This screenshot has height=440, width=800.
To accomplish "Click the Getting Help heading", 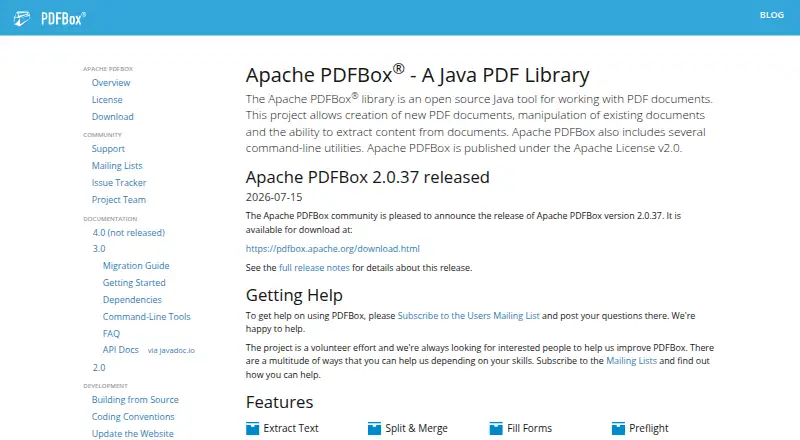I will point(294,295).
